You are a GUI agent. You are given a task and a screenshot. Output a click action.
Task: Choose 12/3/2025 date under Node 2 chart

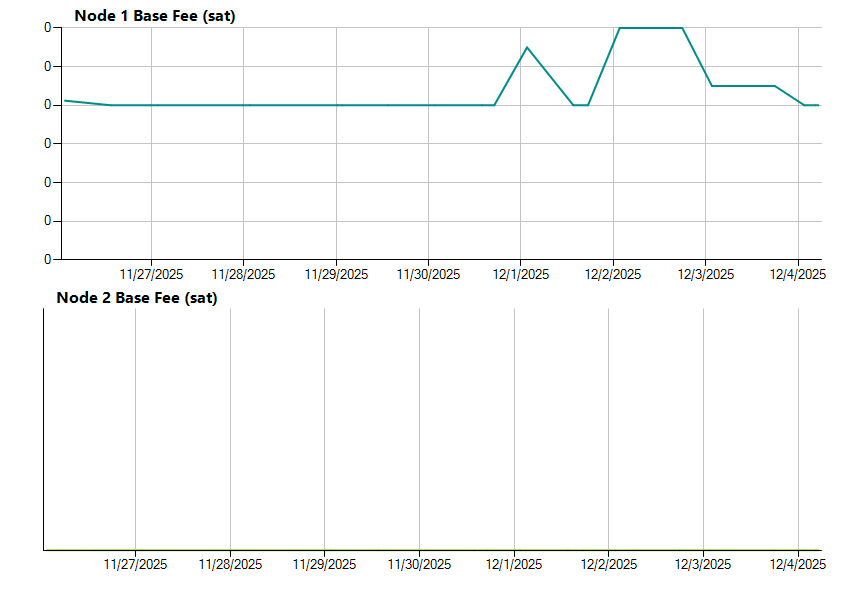pyautogui.click(x=703, y=564)
